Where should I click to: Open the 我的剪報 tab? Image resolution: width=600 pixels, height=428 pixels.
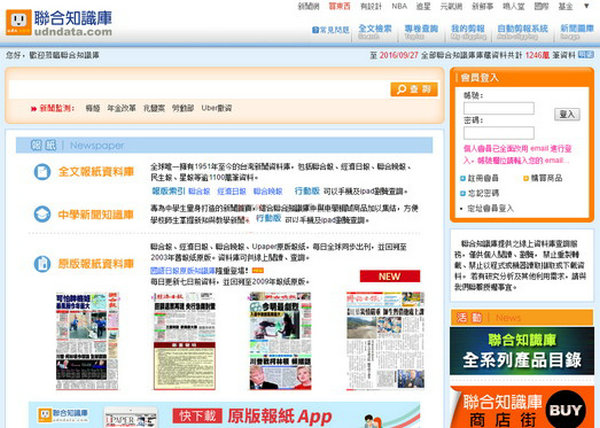coord(467,31)
